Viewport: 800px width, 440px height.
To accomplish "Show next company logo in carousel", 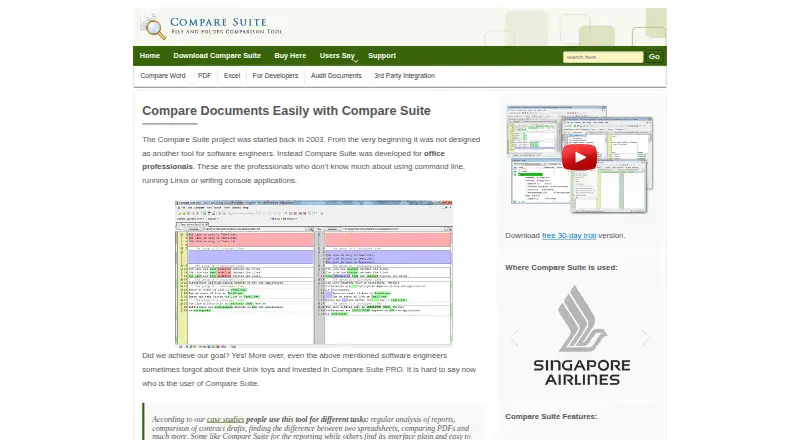I will click(645, 337).
